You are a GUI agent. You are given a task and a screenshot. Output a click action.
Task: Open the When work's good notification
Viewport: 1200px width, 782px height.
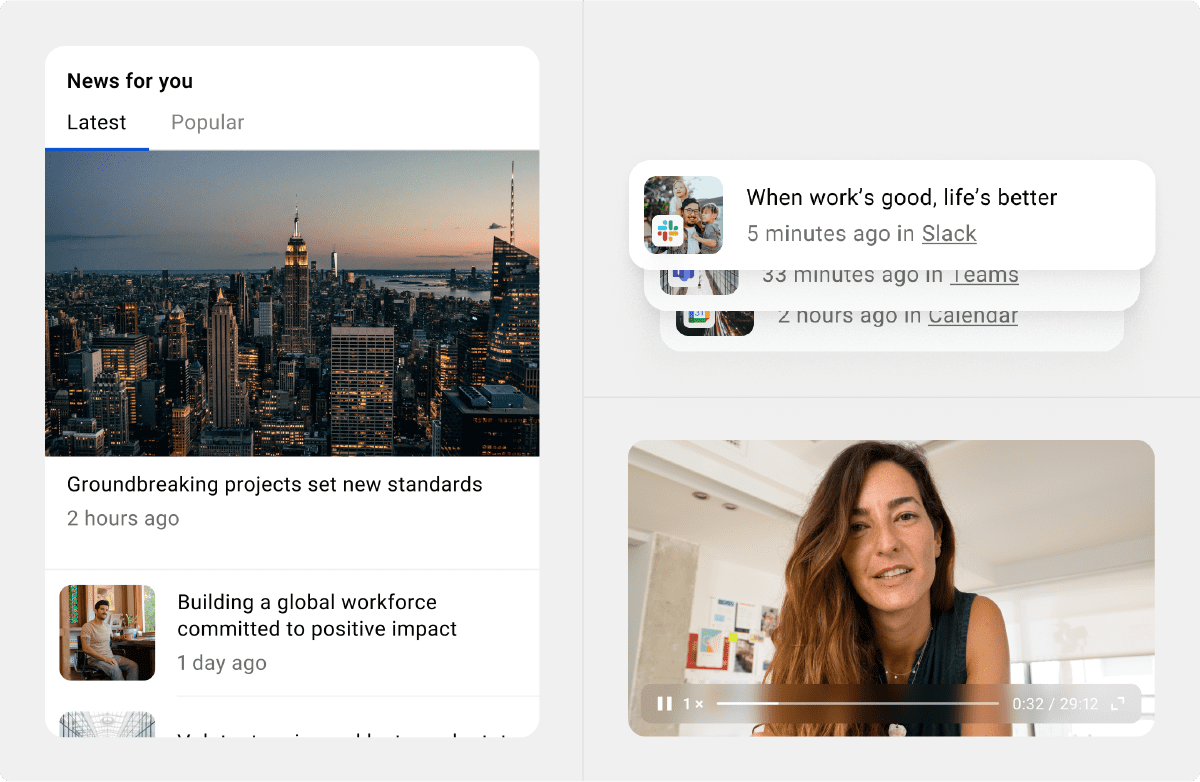(x=902, y=197)
